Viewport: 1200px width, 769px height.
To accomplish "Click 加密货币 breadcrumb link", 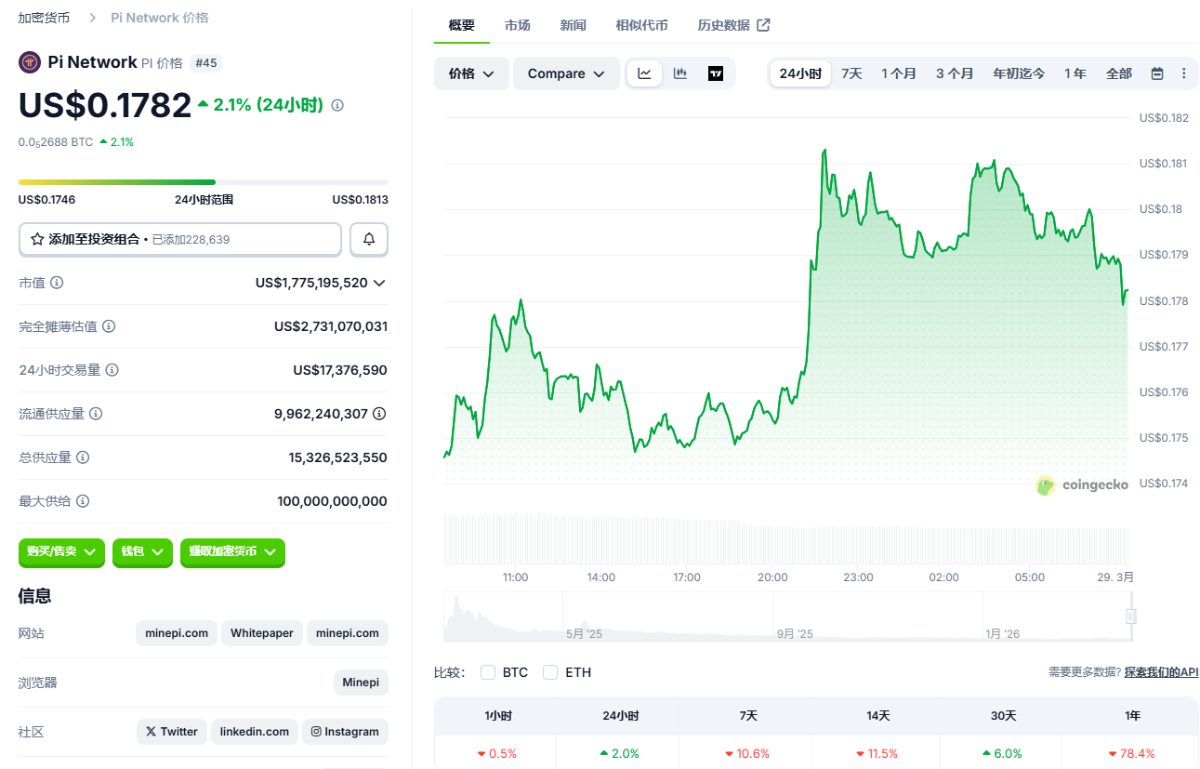I will click(x=44, y=18).
